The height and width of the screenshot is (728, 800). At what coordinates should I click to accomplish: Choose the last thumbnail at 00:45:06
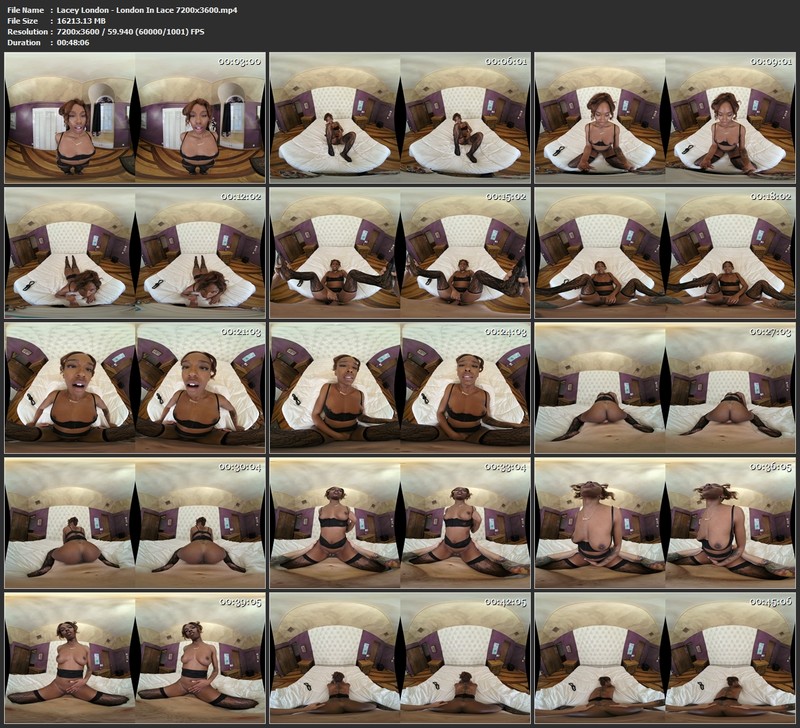pyautogui.click(x=665, y=657)
